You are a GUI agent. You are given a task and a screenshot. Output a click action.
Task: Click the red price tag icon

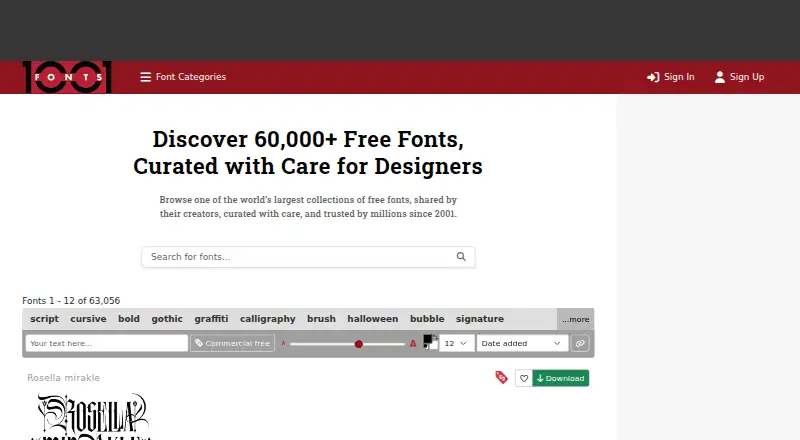[x=502, y=377]
